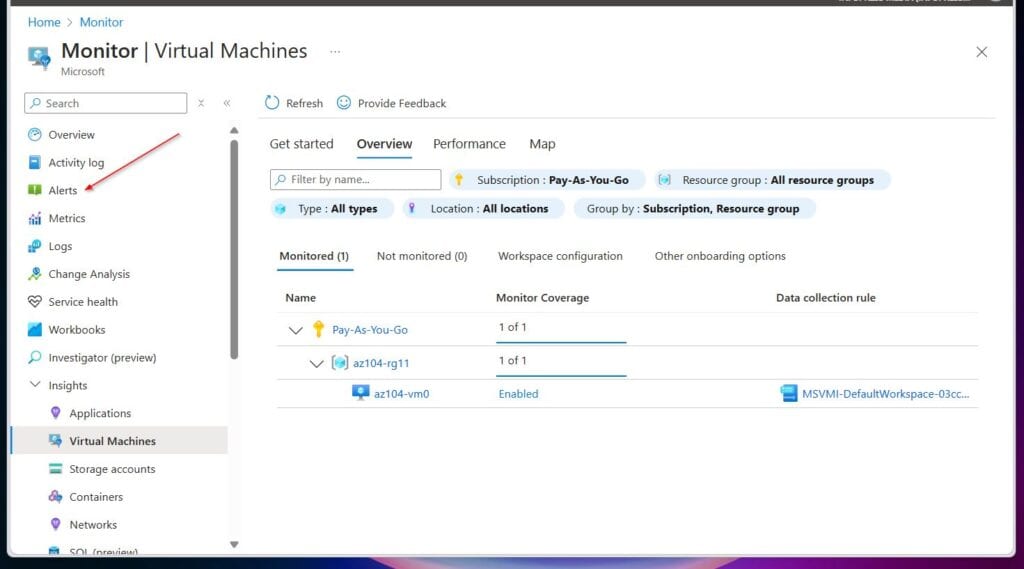Open the Other onboarding options tab
Image resolution: width=1024 pixels, height=569 pixels.
pyautogui.click(x=720, y=256)
